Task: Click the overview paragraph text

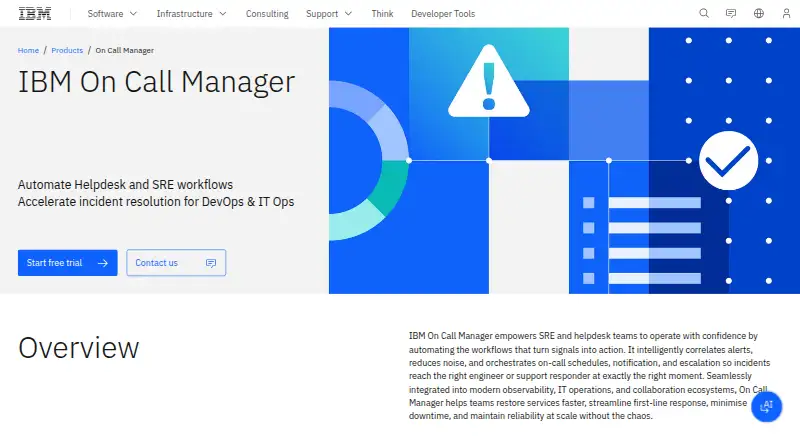Action: [x=589, y=376]
